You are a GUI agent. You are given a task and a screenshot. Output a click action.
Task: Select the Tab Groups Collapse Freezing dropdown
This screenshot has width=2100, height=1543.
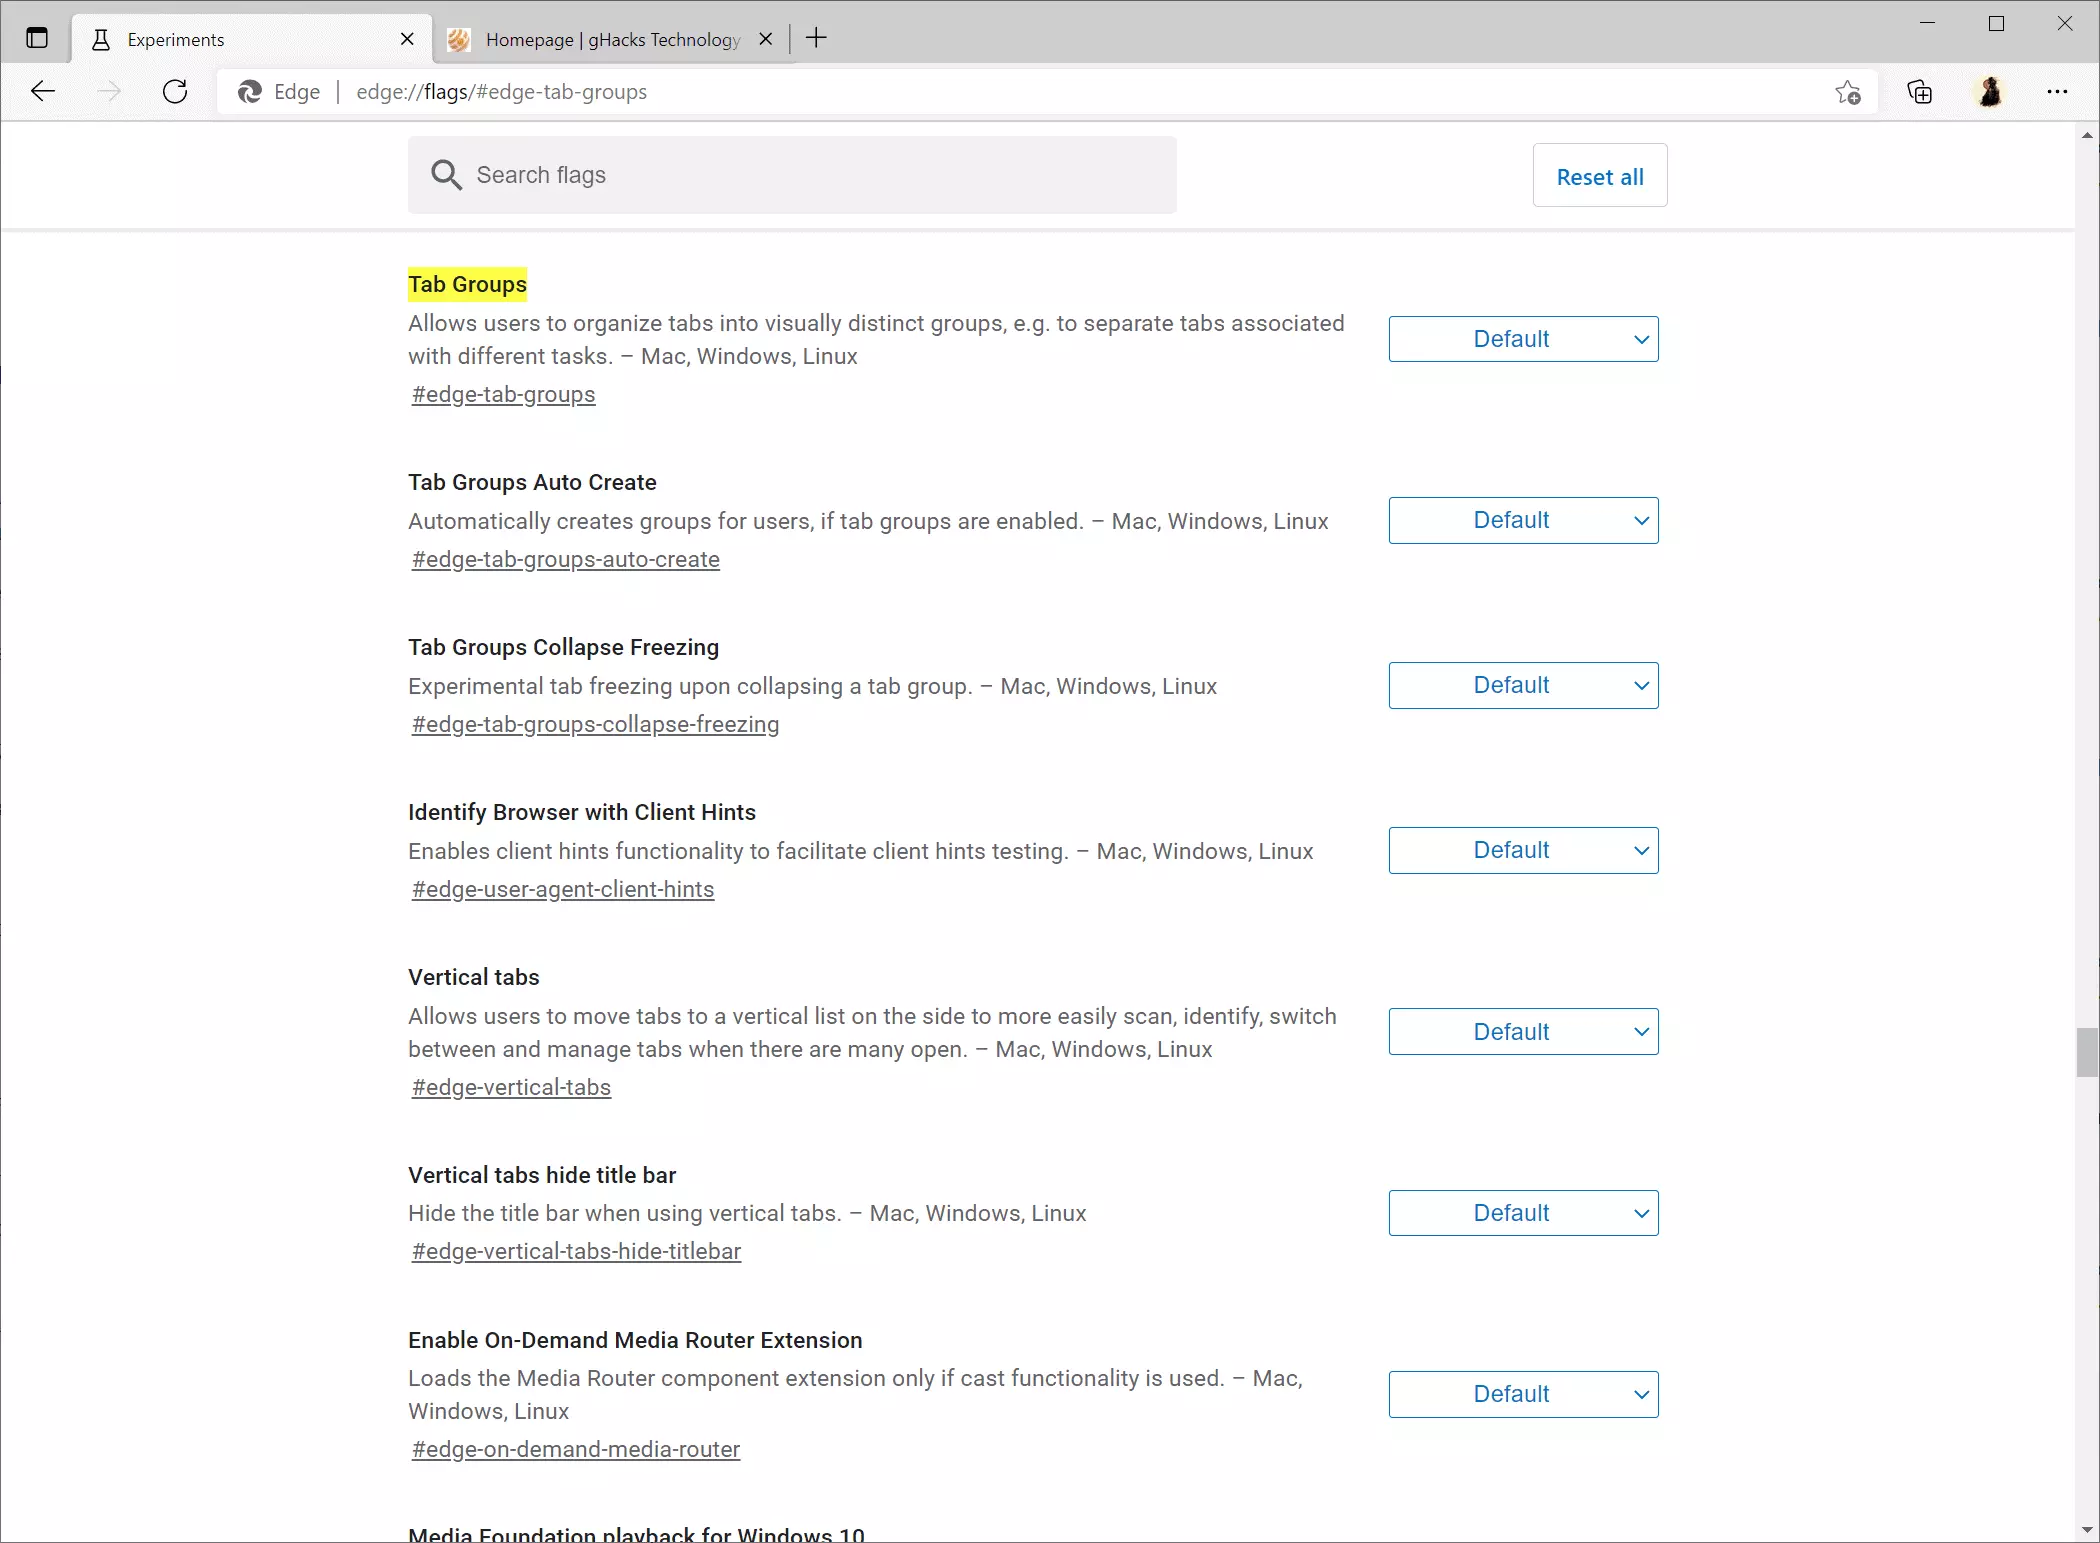pos(1523,685)
